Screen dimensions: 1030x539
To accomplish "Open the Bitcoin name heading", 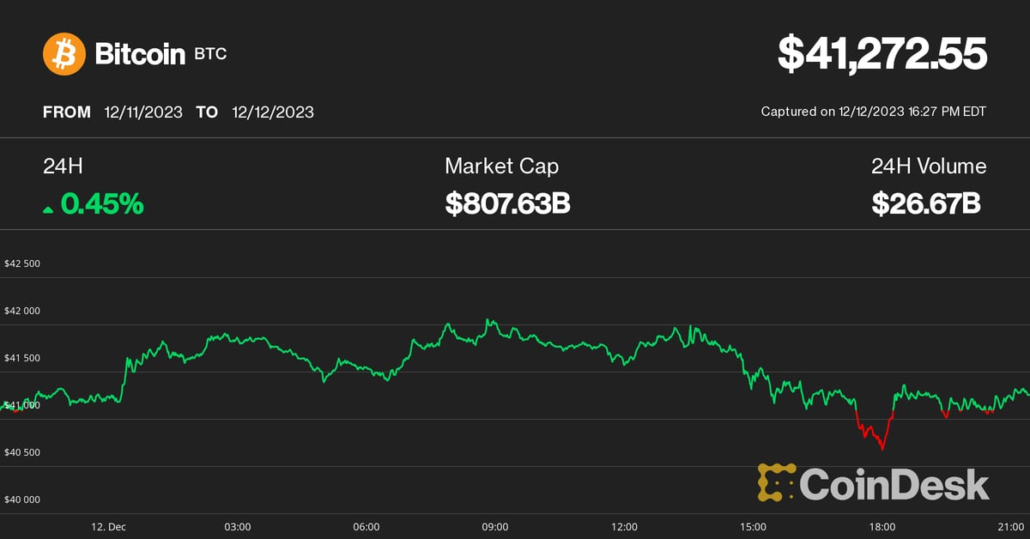I will click(140, 53).
